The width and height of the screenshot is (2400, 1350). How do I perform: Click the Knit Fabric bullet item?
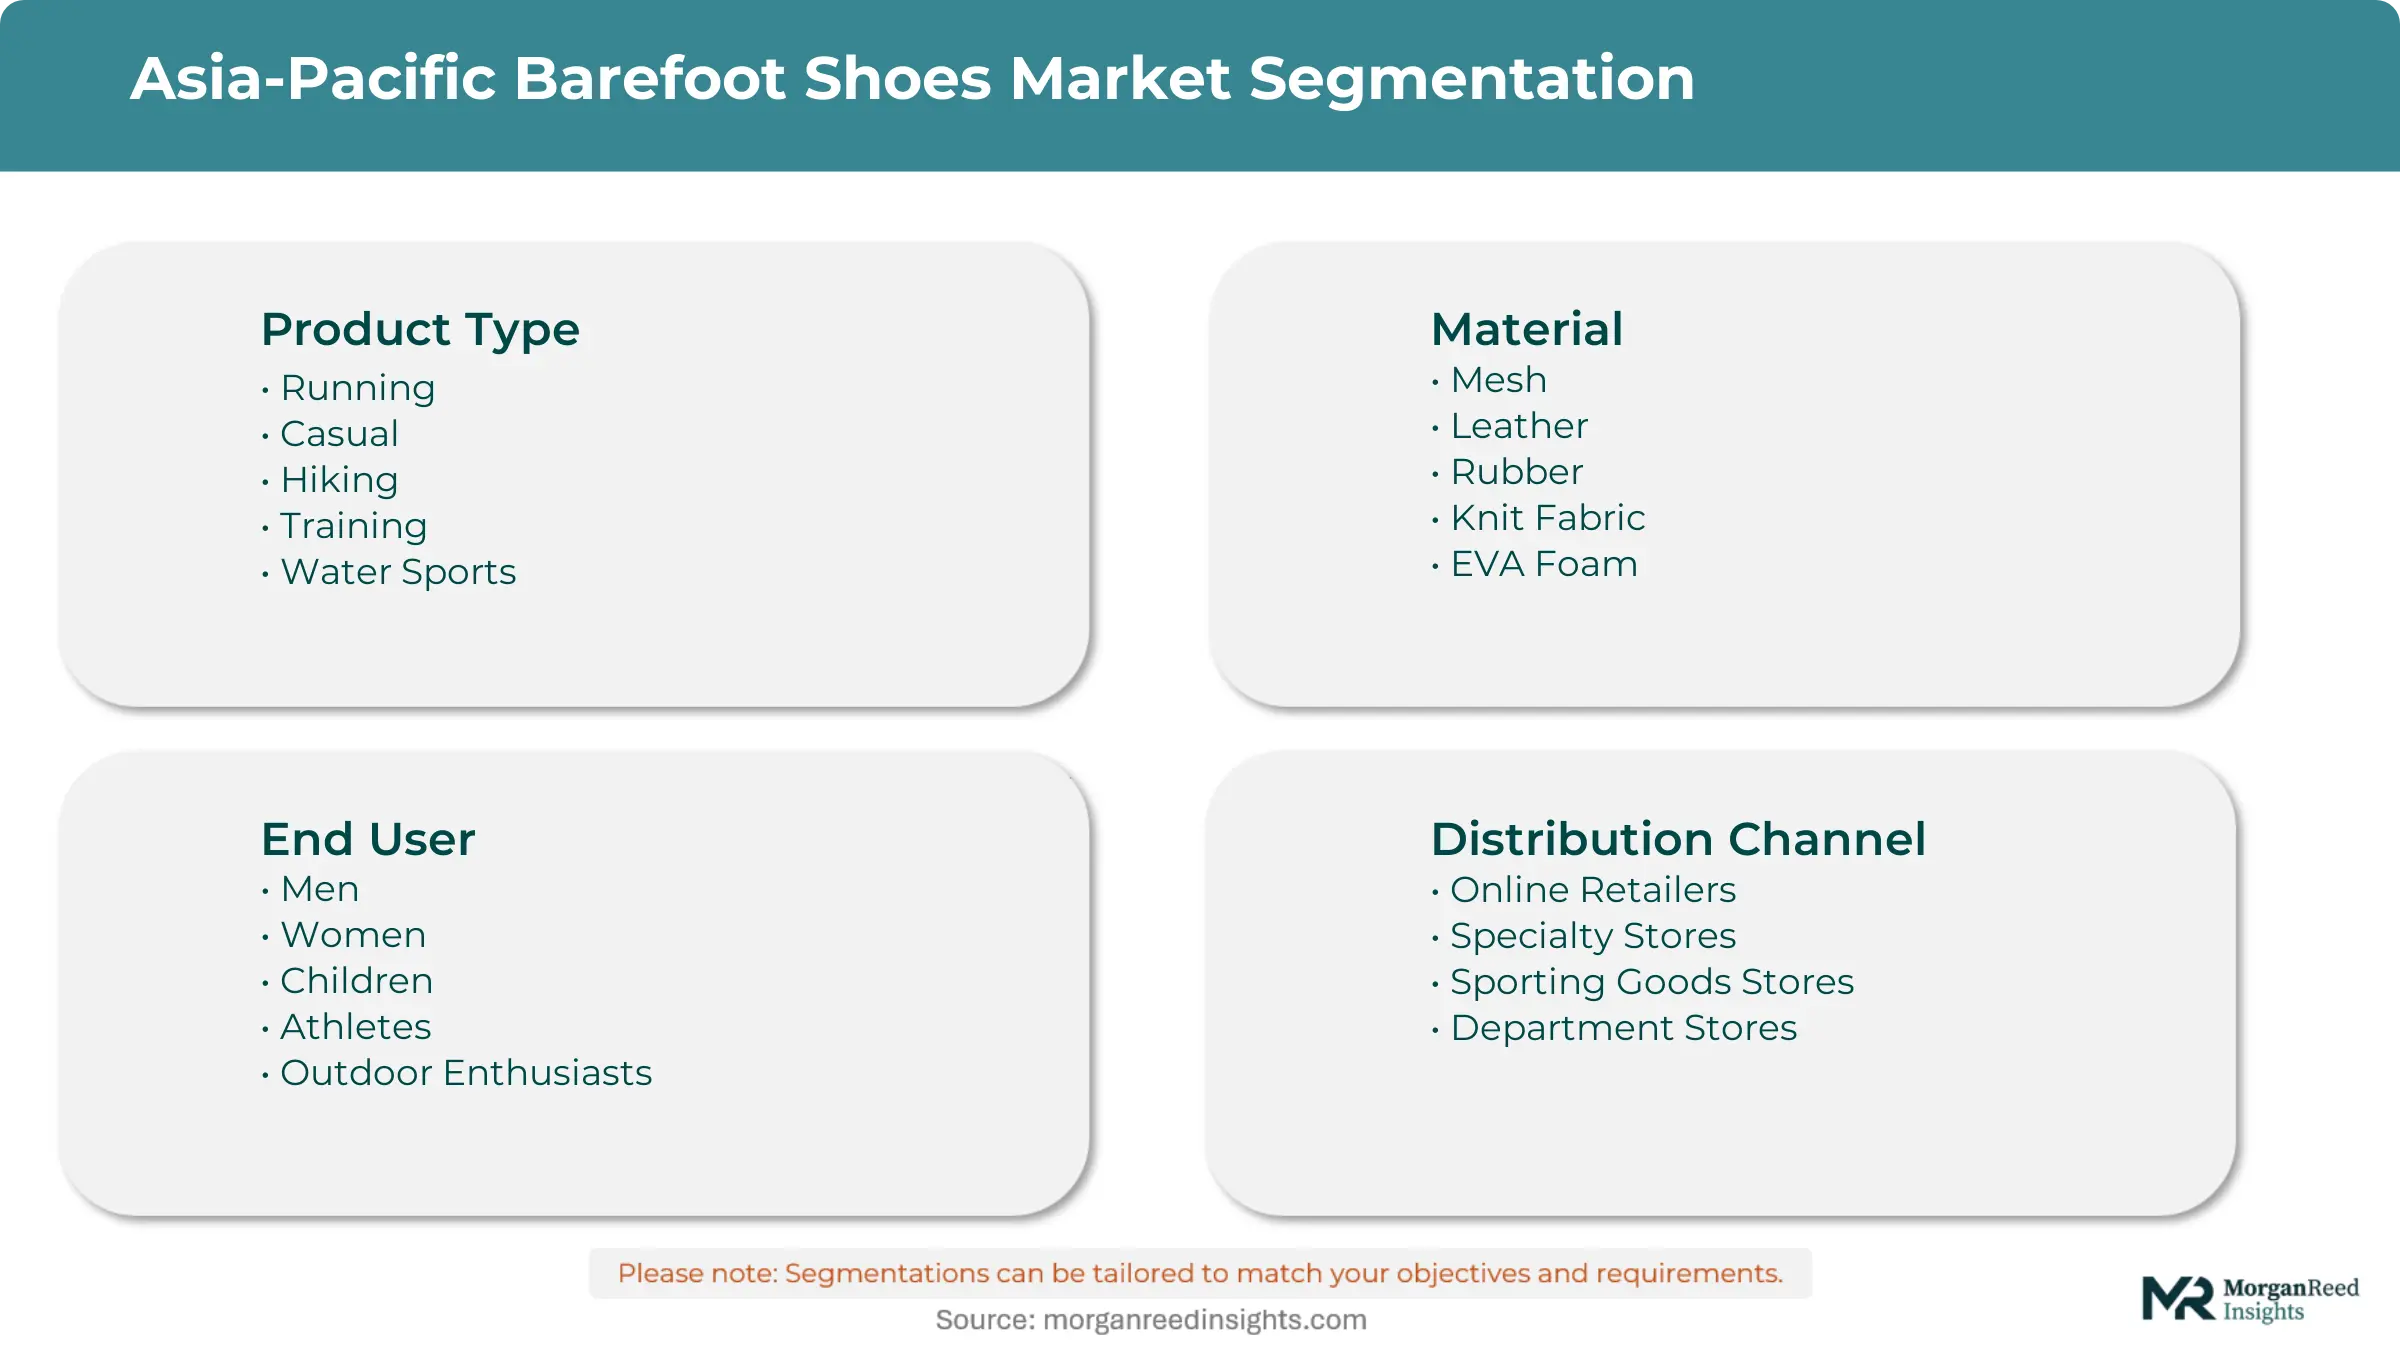[1546, 518]
